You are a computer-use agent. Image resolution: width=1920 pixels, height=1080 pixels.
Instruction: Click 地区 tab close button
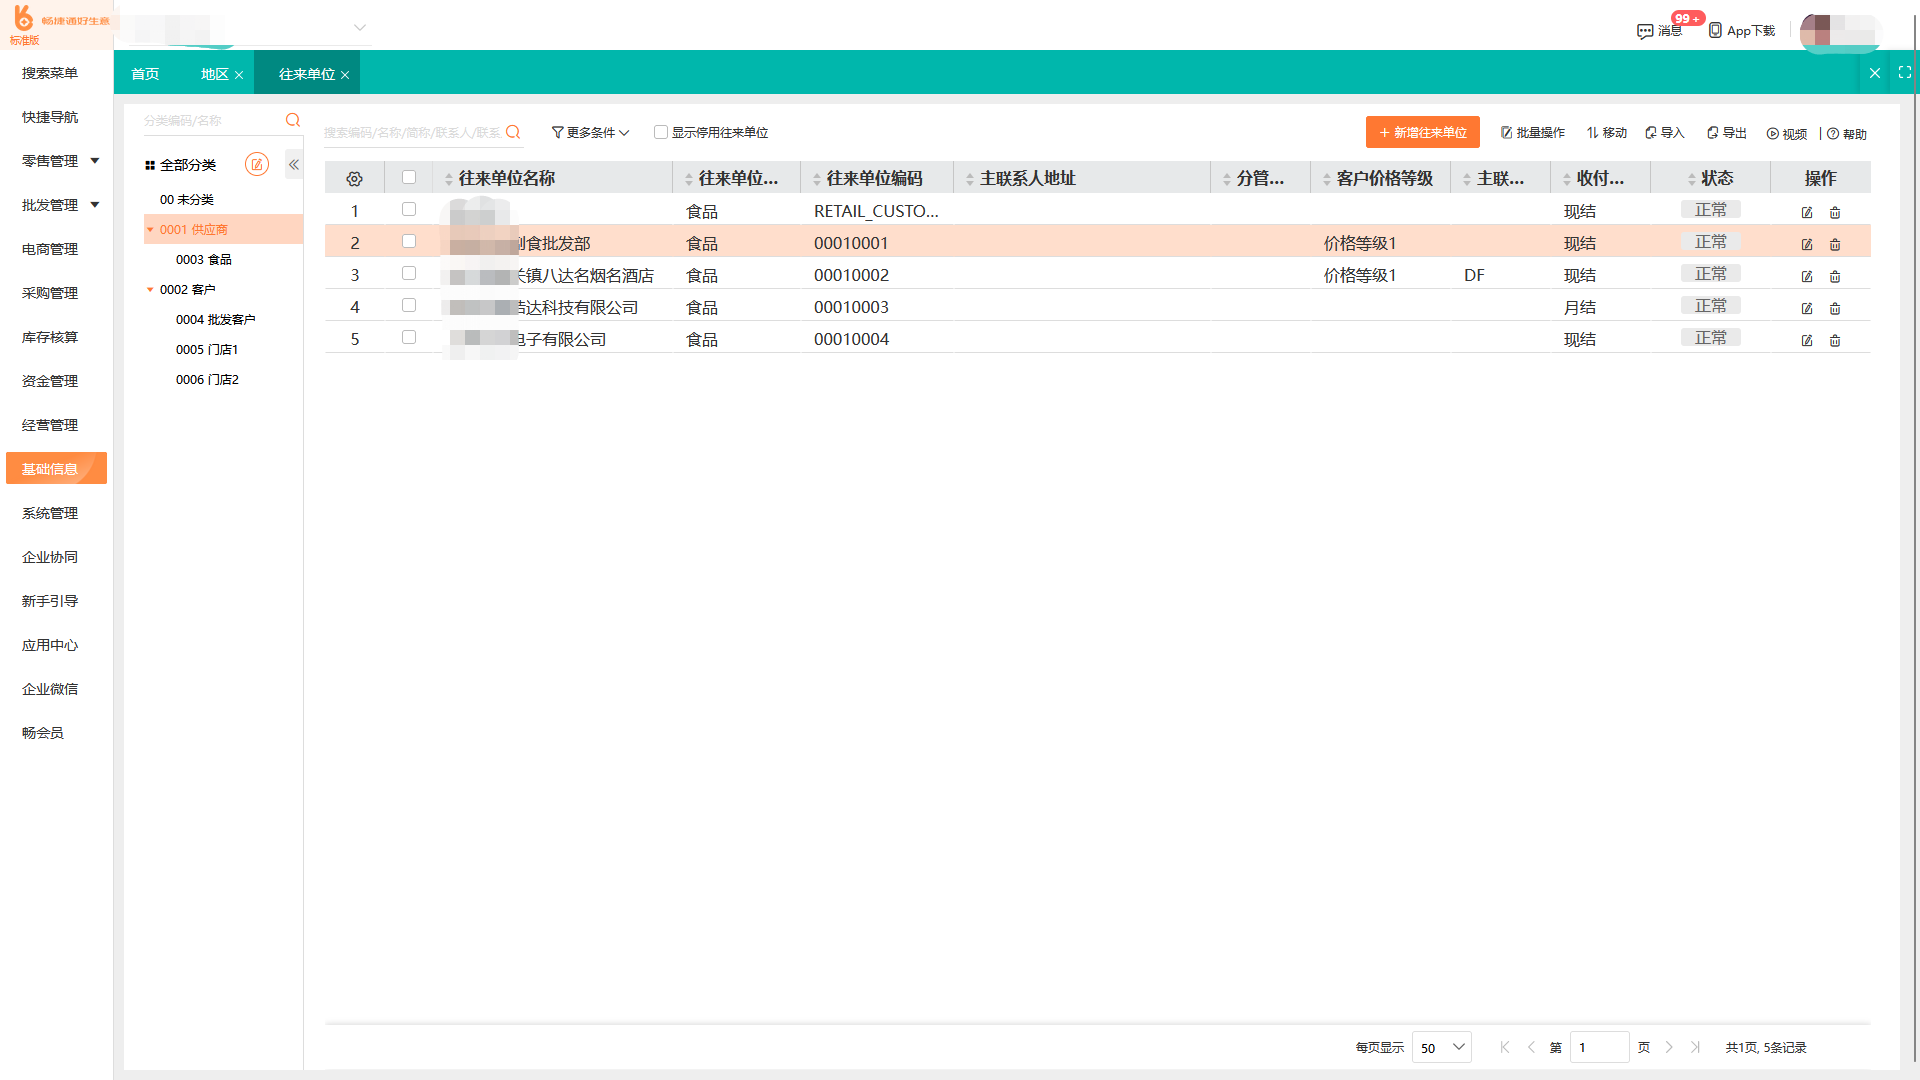point(239,74)
